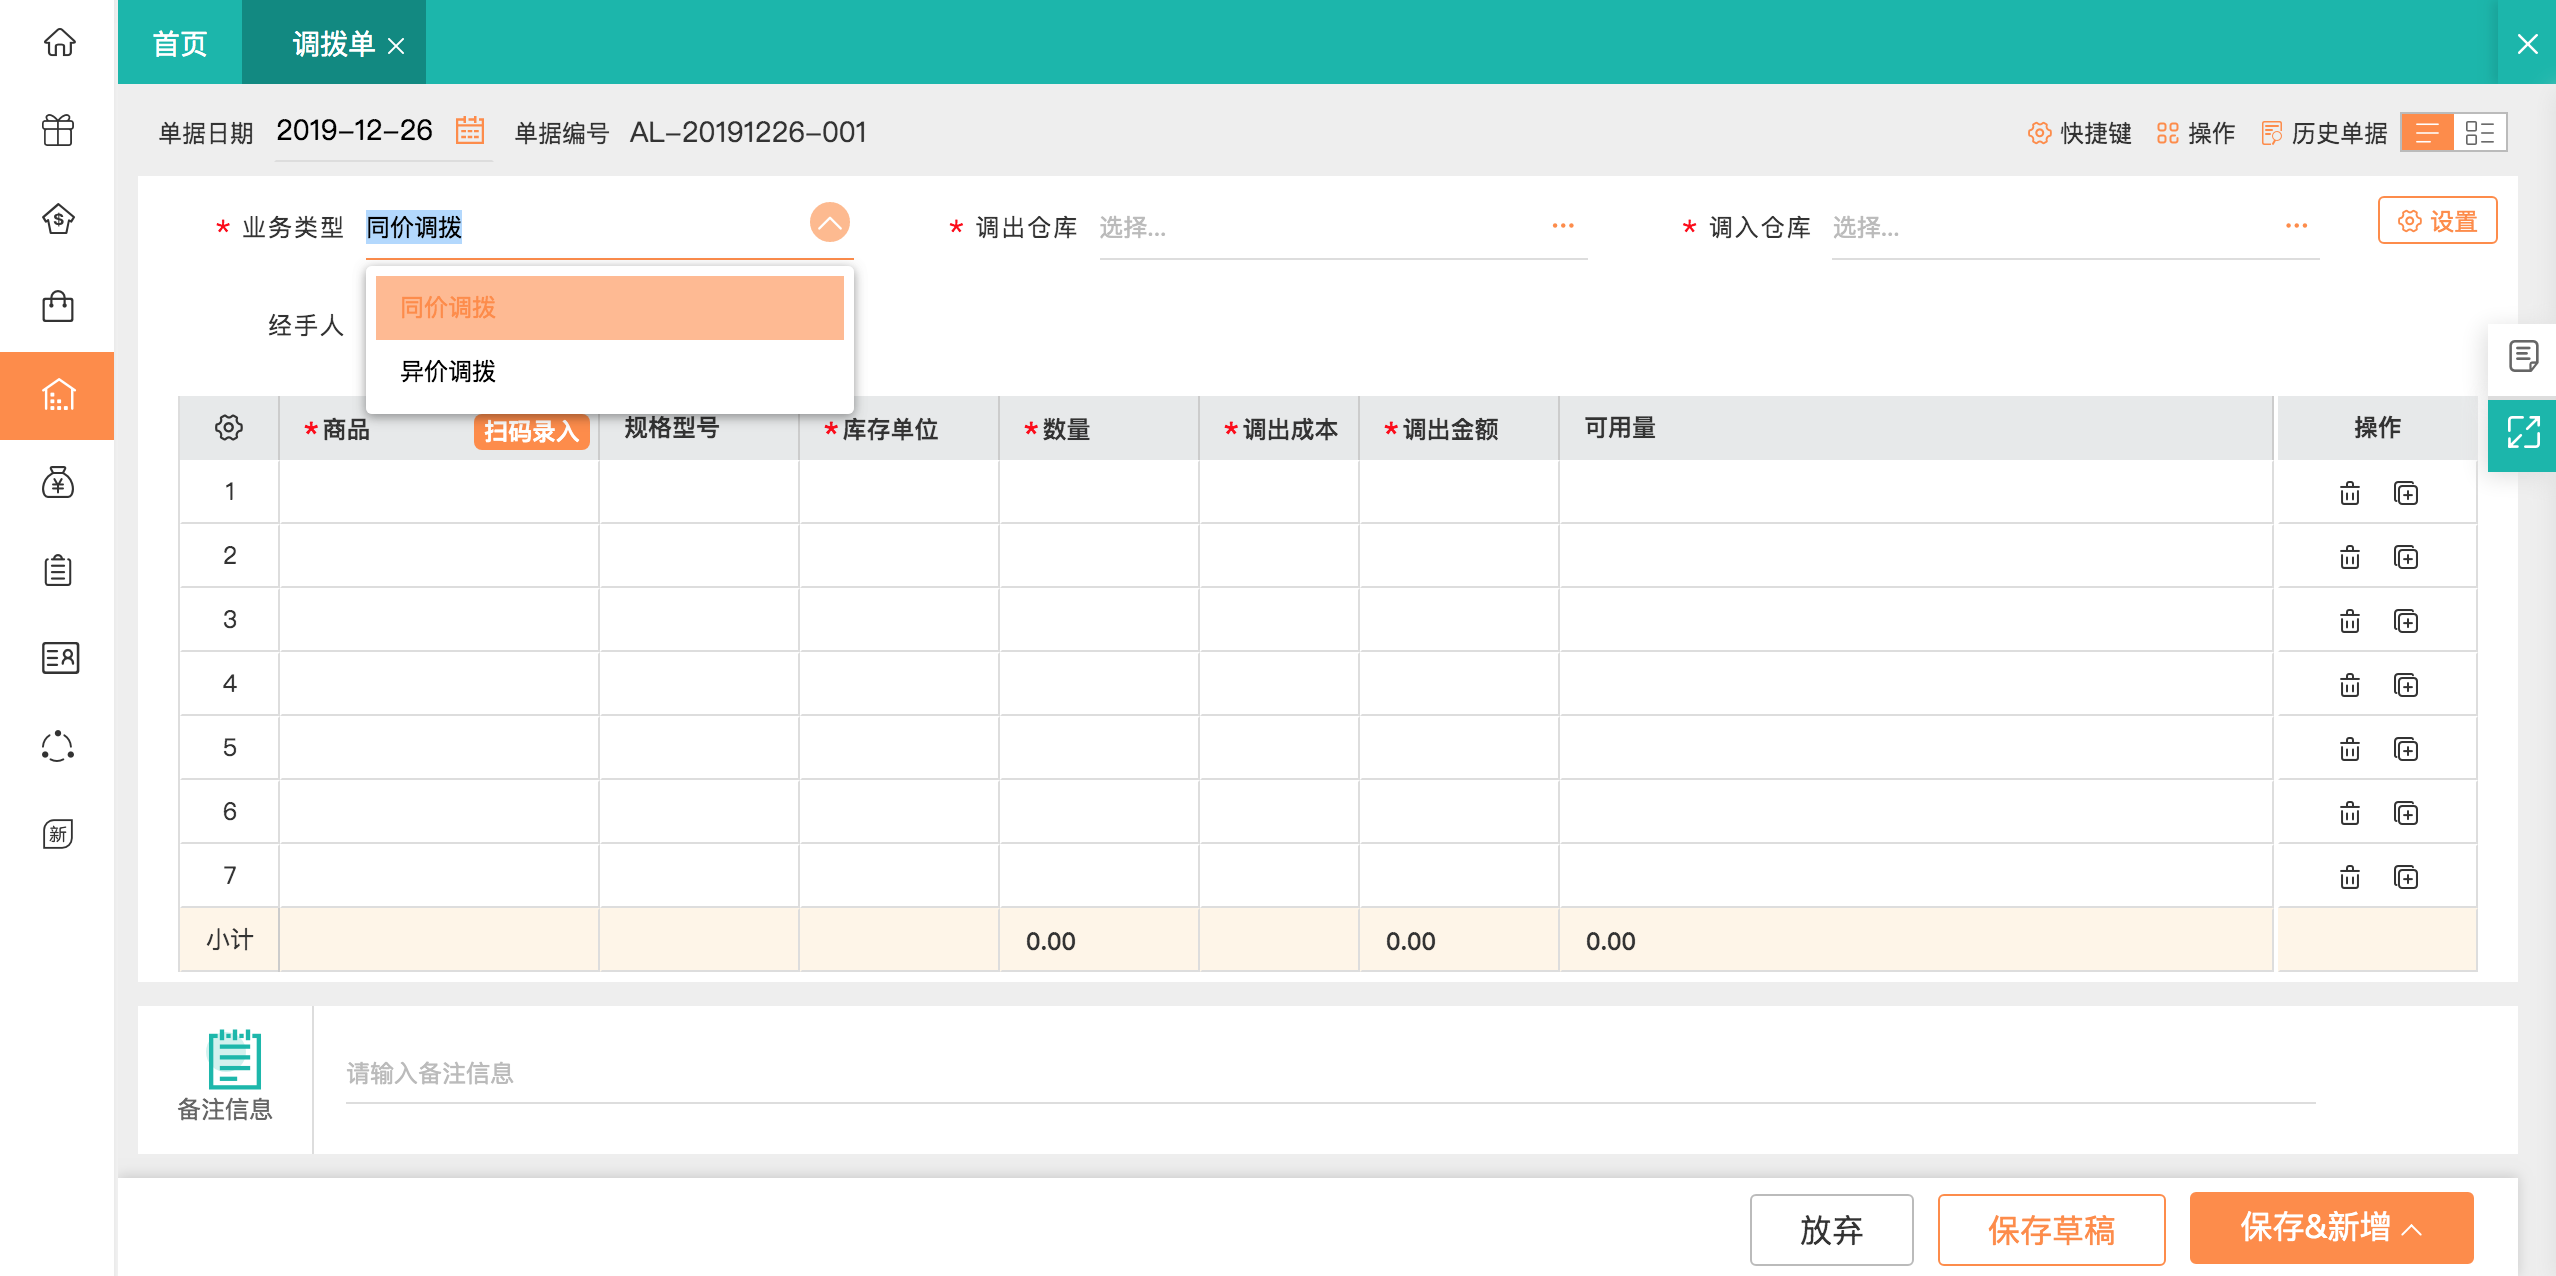The height and width of the screenshot is (1276, 2556).
Task: Click row 1 delete trash icon
Action: [2349, 492]
